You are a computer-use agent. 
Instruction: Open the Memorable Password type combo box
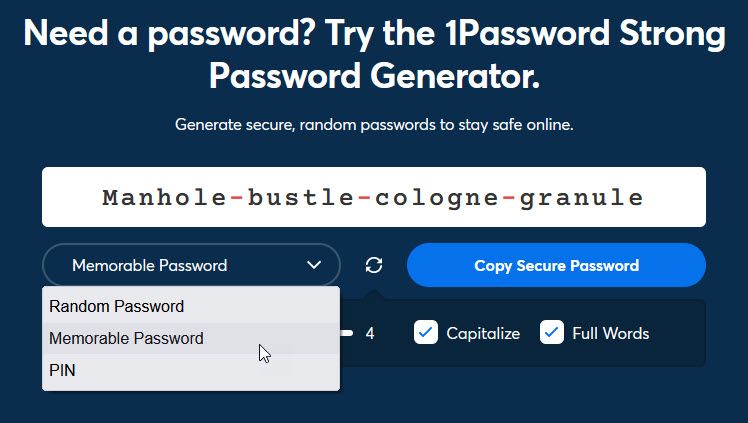191,265
